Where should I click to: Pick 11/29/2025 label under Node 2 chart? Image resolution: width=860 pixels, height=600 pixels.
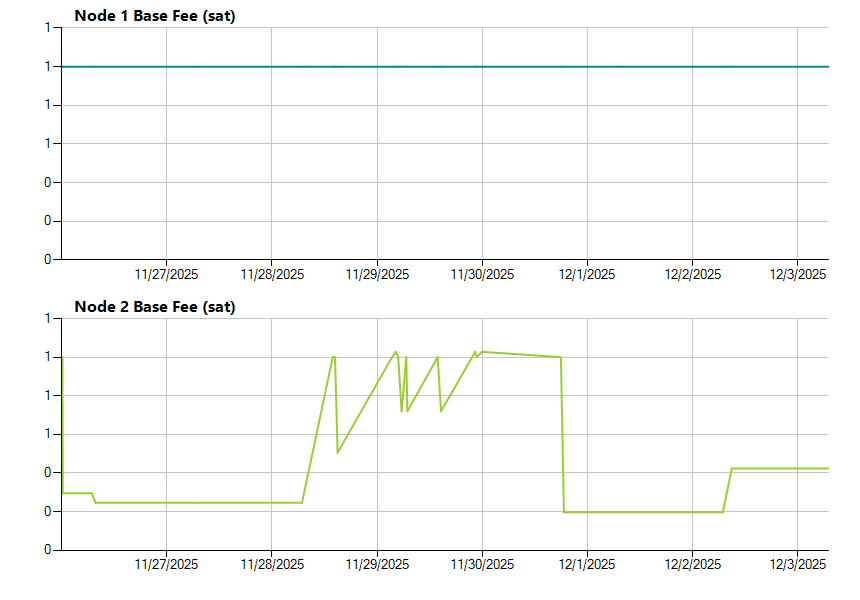pos(377,565)
